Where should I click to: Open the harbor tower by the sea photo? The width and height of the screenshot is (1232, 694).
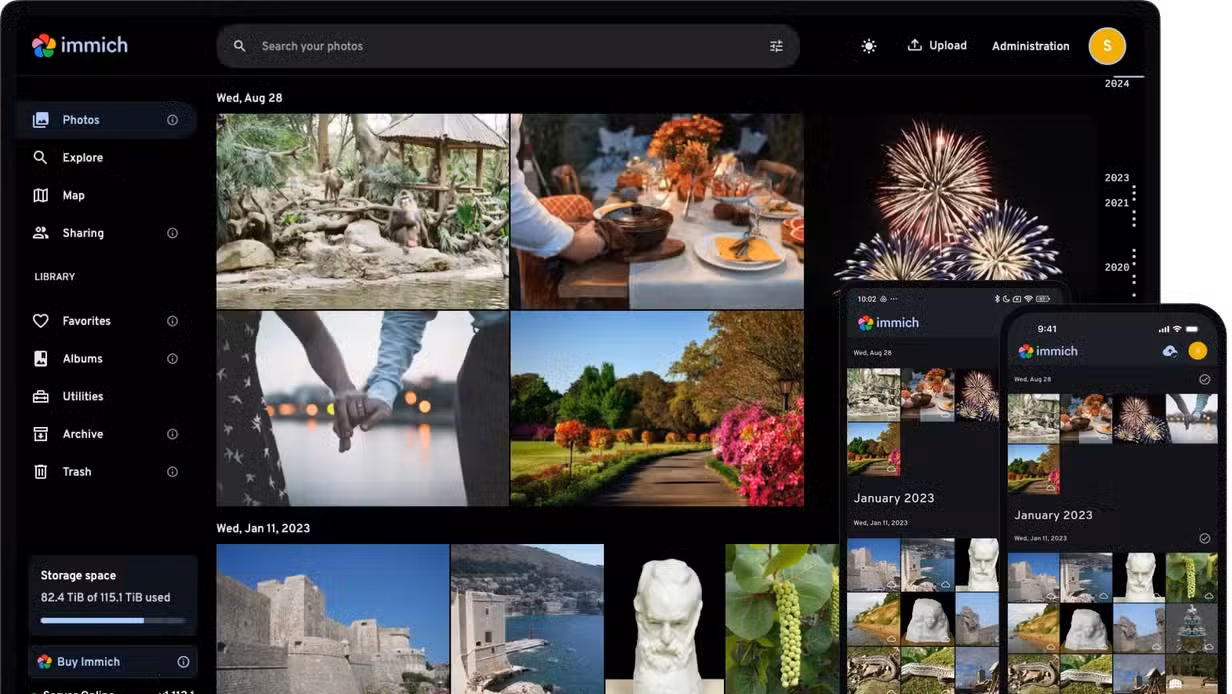(x=527, y=619)
